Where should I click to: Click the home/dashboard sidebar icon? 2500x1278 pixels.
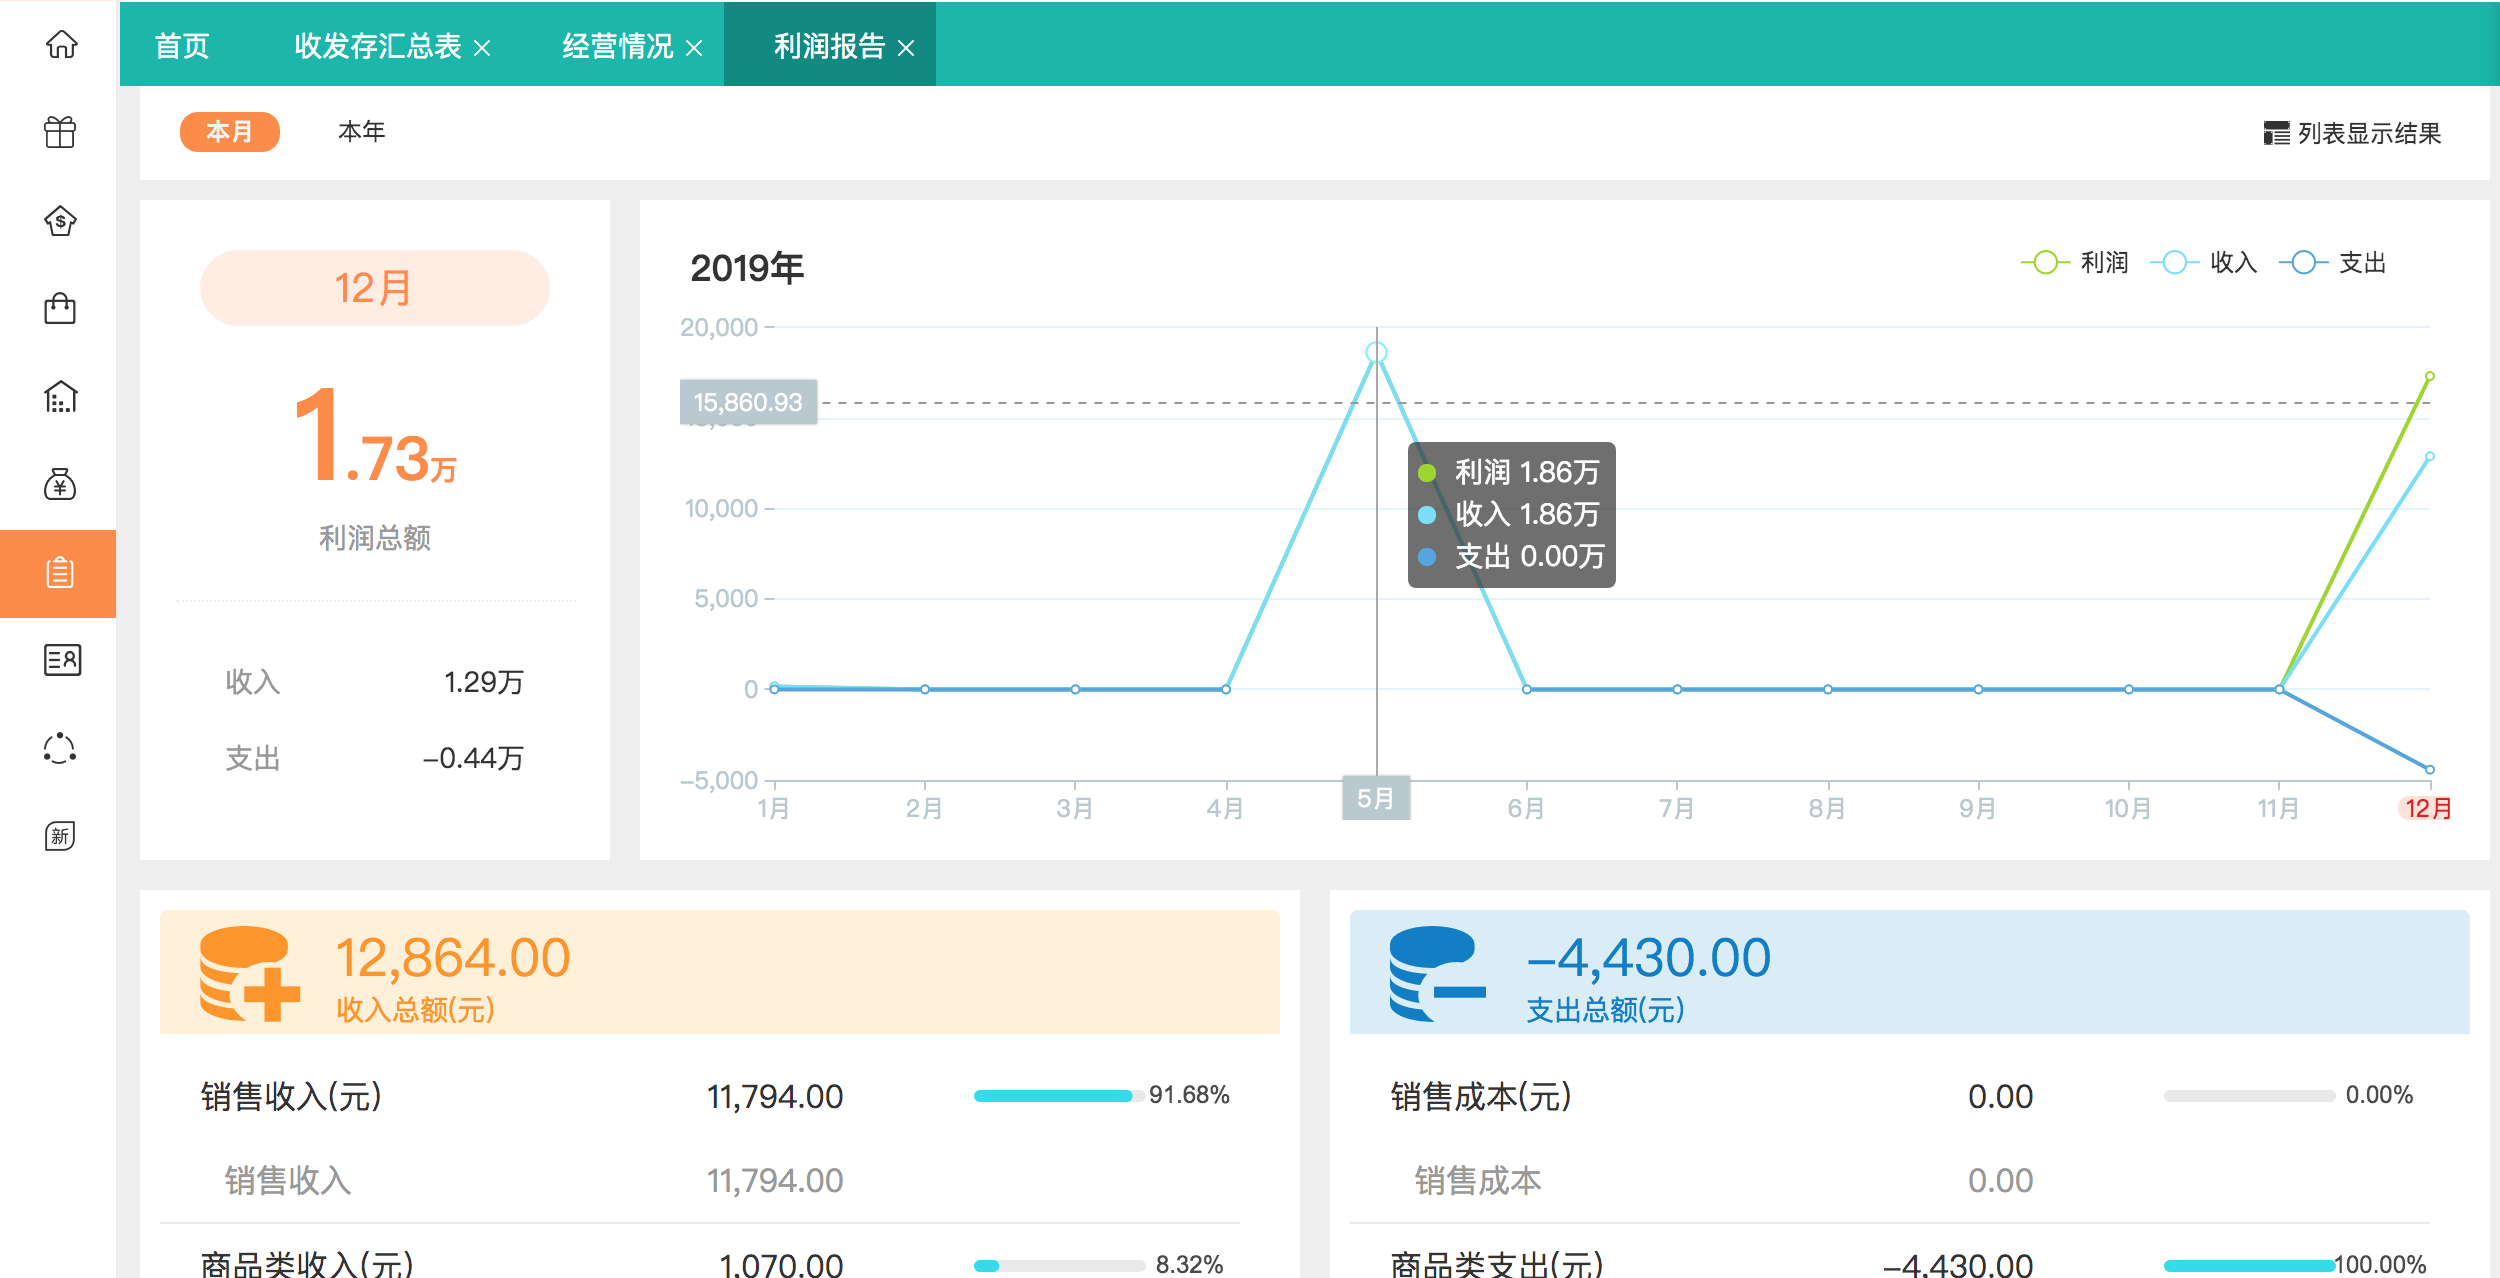[x=60, y=44]
